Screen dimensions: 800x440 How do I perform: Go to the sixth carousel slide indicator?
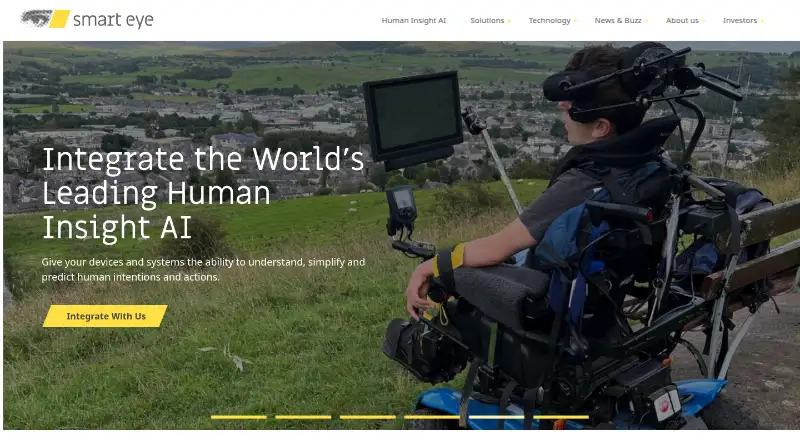pyautogui.click(x=560, y=417)
